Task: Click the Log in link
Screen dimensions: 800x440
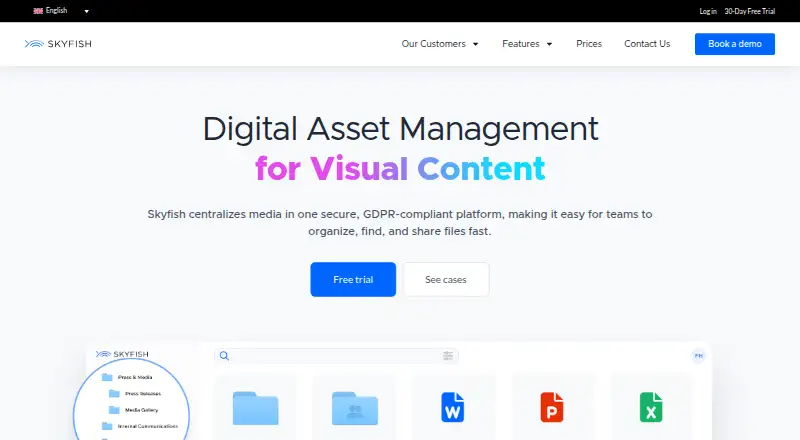Action: (x=708, y=11)
